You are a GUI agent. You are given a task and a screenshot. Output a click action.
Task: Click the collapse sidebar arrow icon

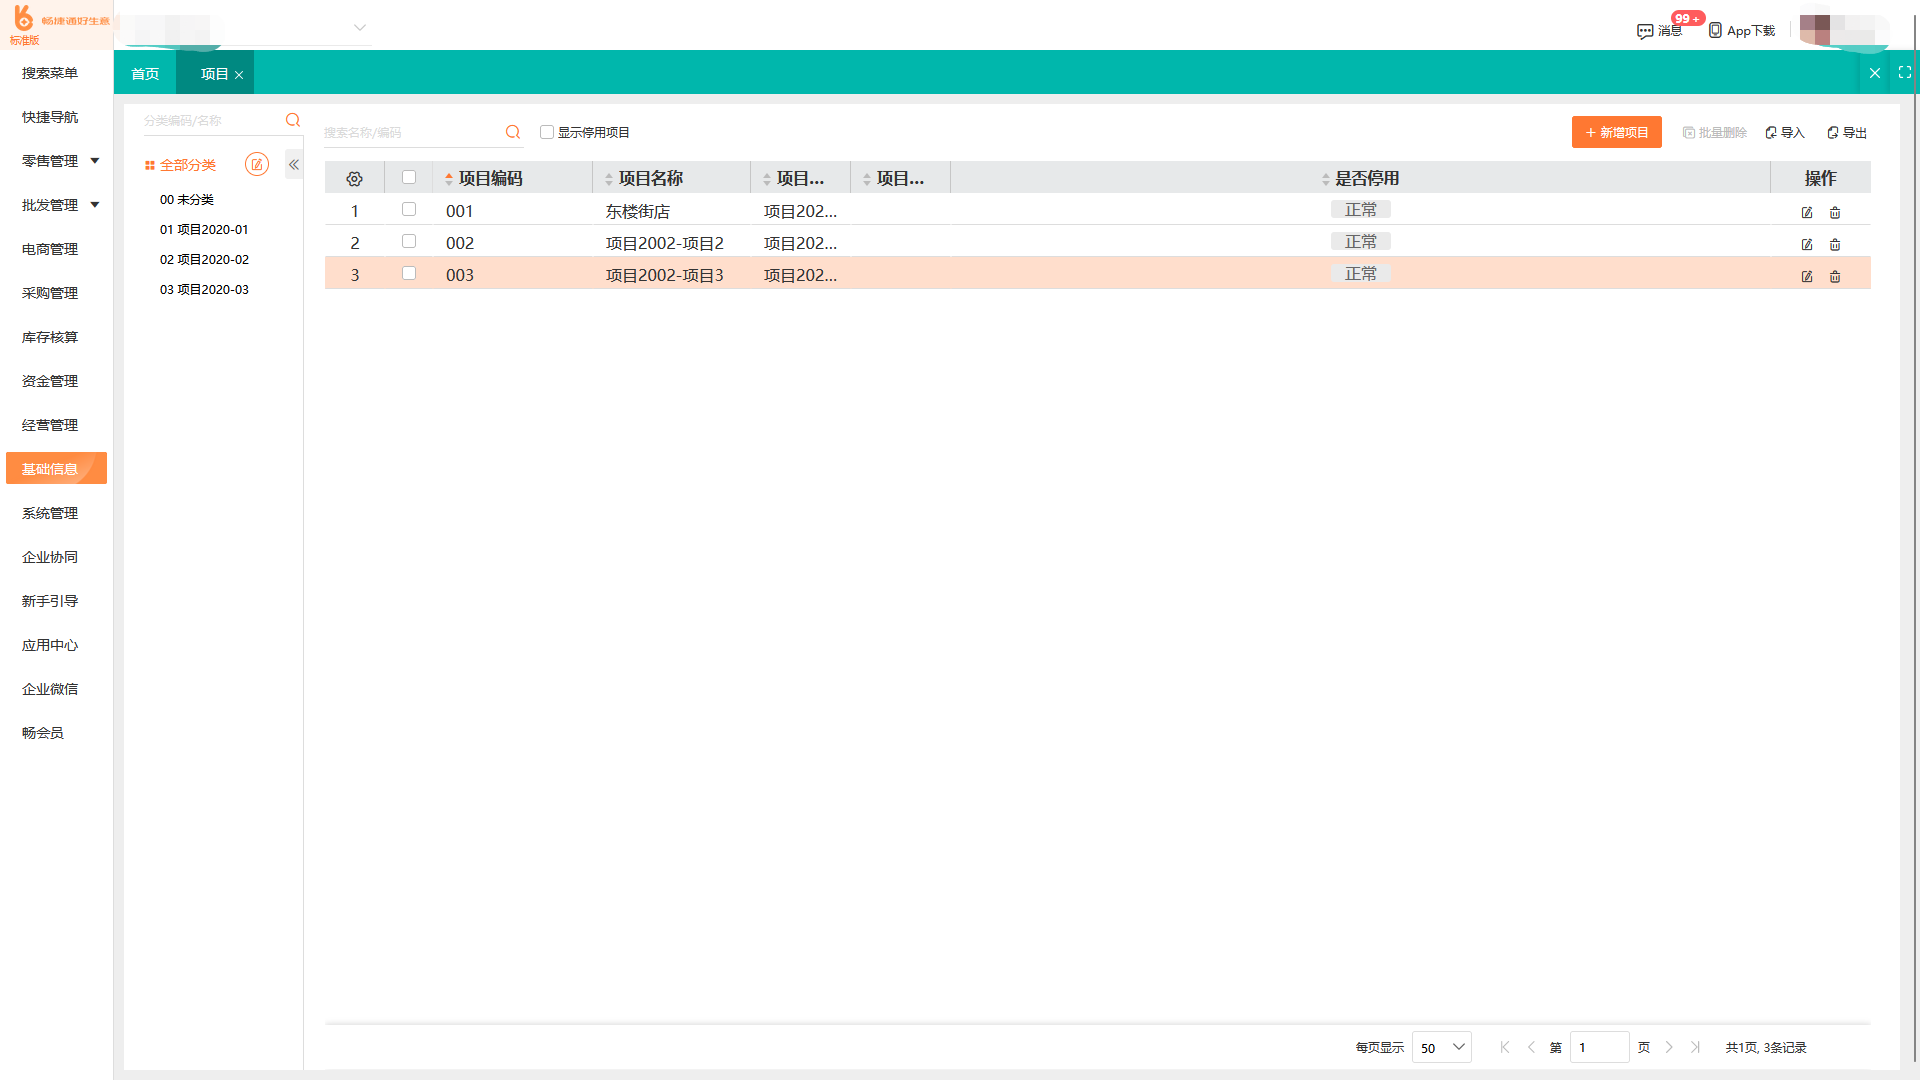[x=294, y=164]
